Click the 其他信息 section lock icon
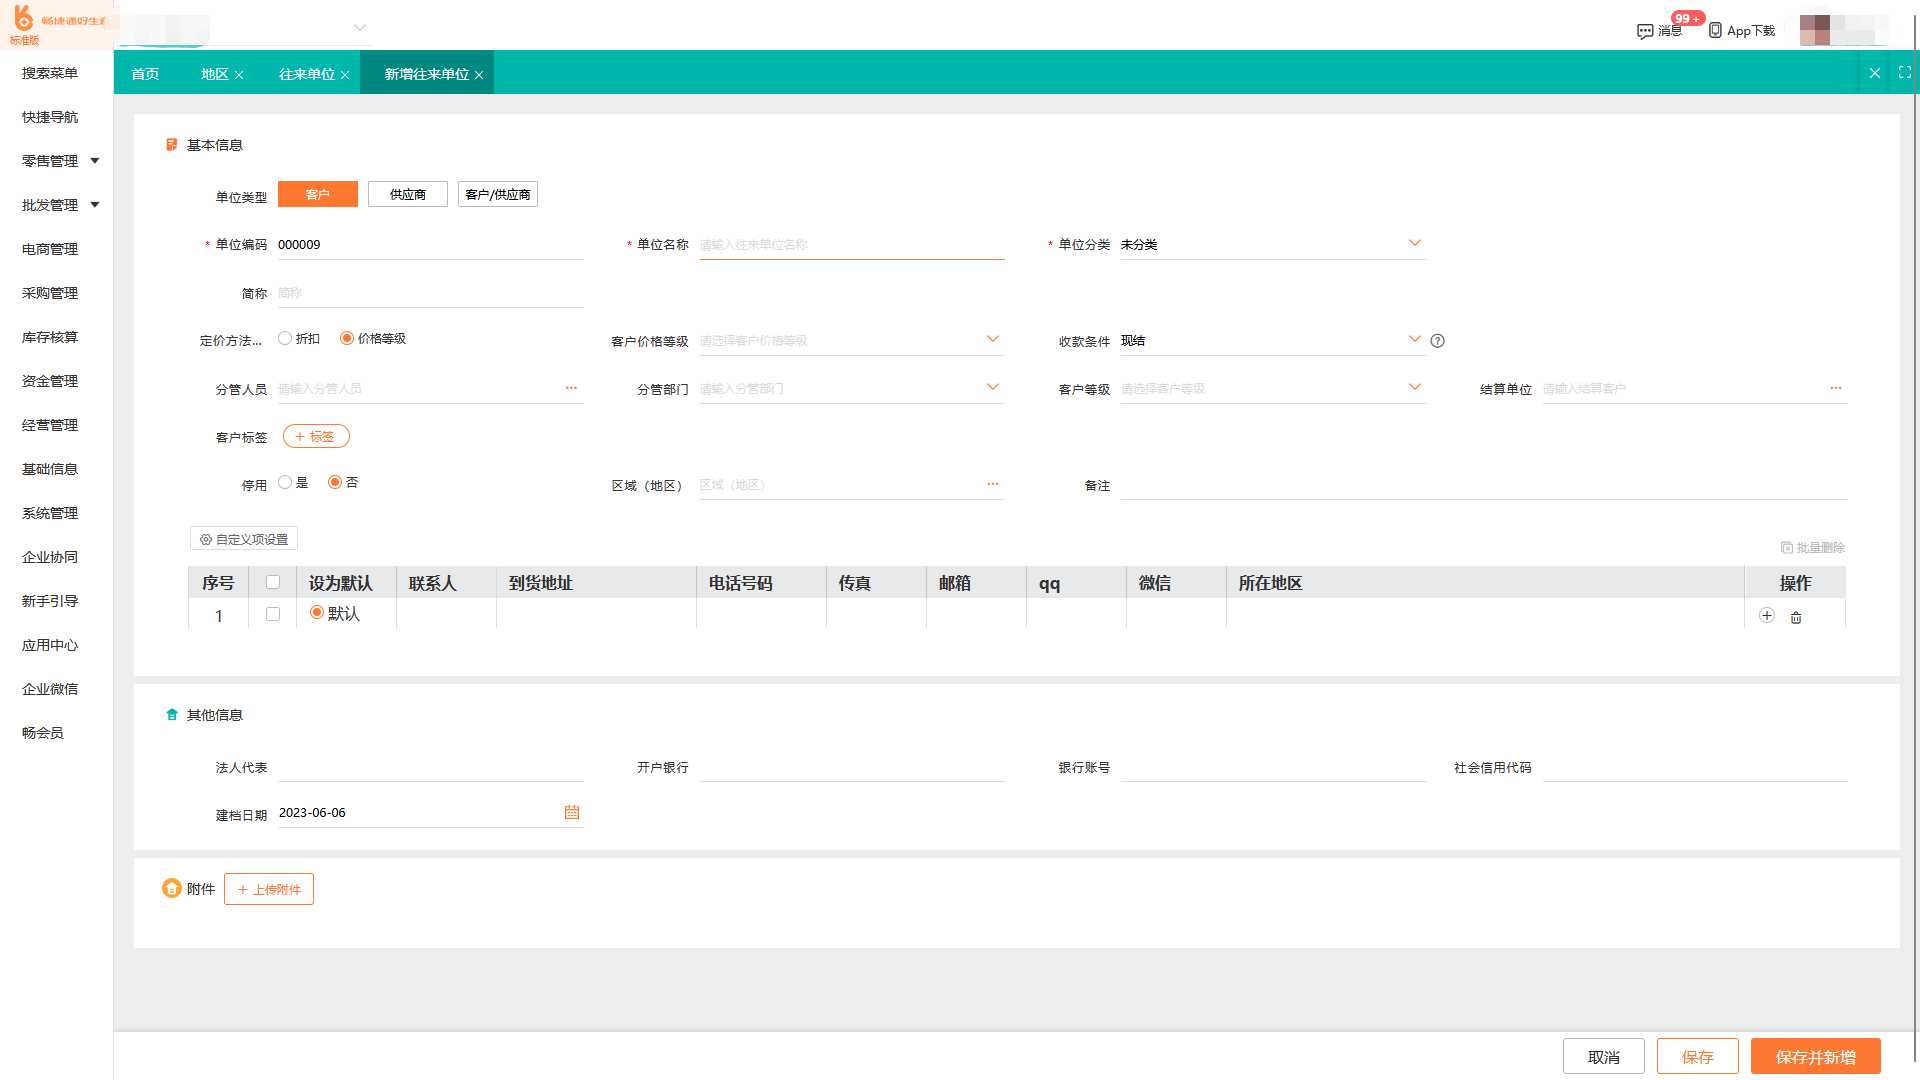This screenshot has height=1080, width=1920. [x=171, y=715]
